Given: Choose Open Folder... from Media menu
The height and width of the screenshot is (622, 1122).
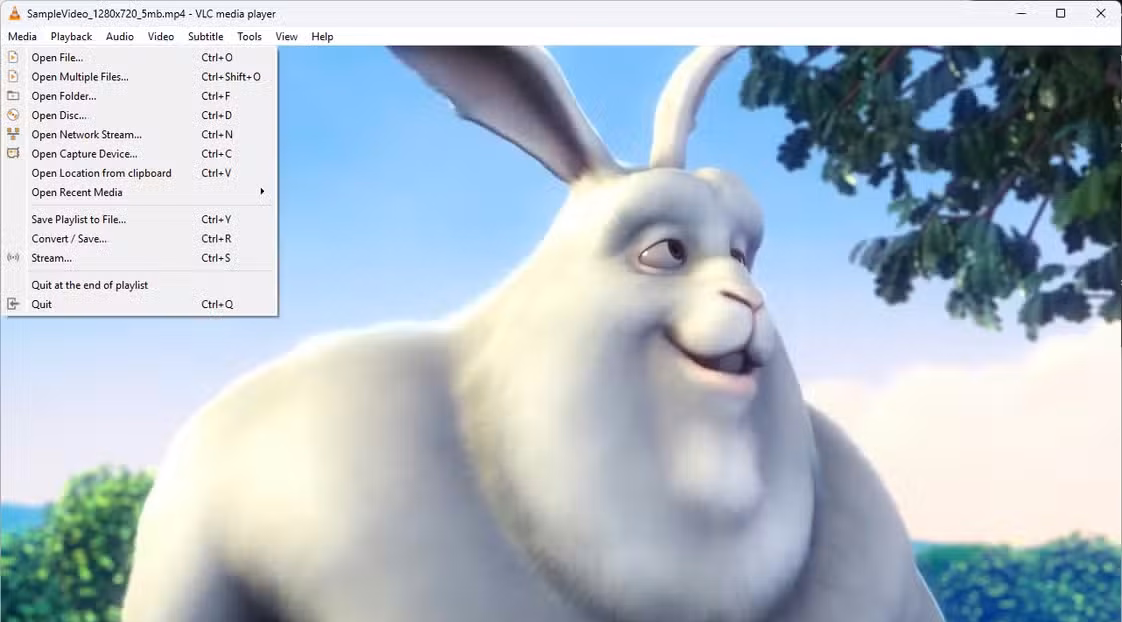Looking at the screenshot, I should pos(140,96).
